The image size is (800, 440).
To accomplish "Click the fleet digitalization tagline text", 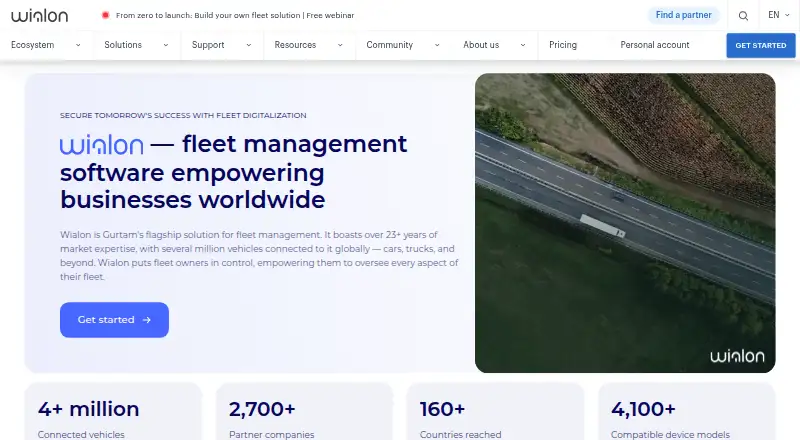I will pos(183,115).
